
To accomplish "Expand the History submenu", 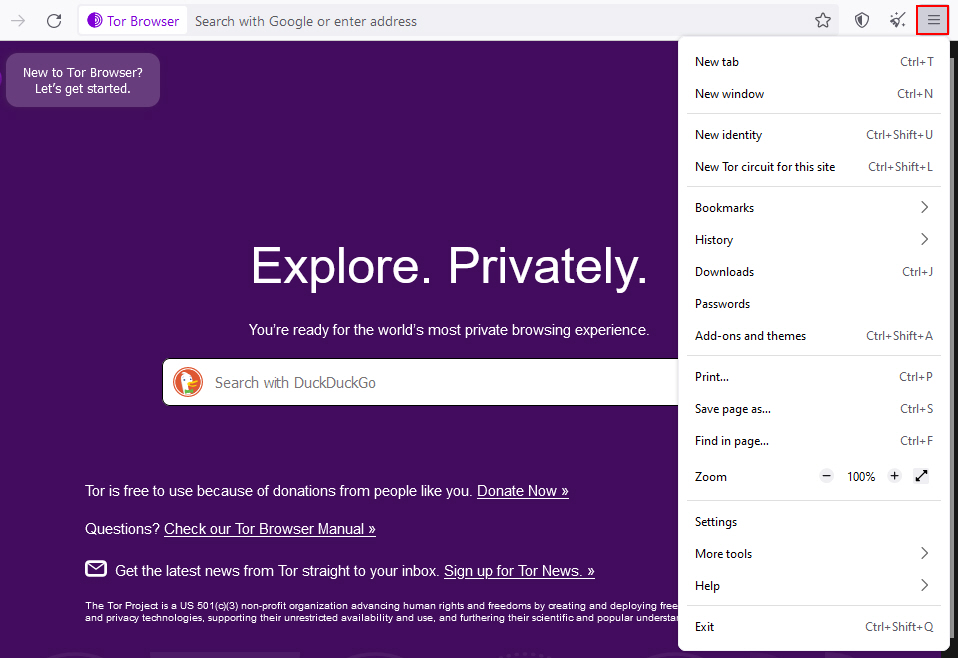I will [x=814, y=239].
